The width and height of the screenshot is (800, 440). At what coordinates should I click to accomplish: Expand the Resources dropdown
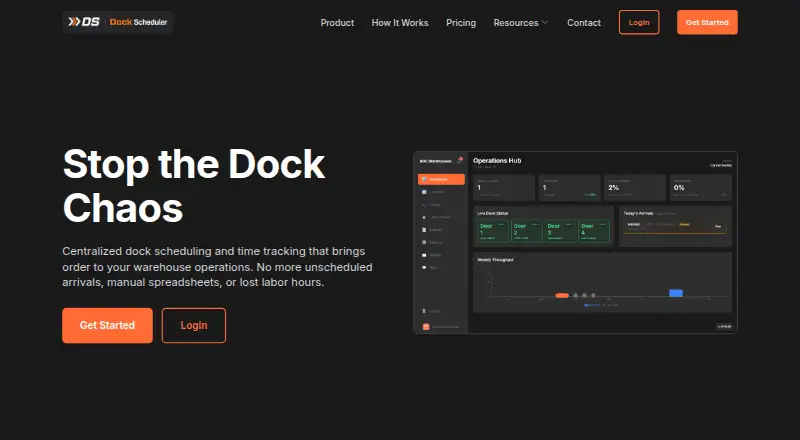tap(520, 23)
